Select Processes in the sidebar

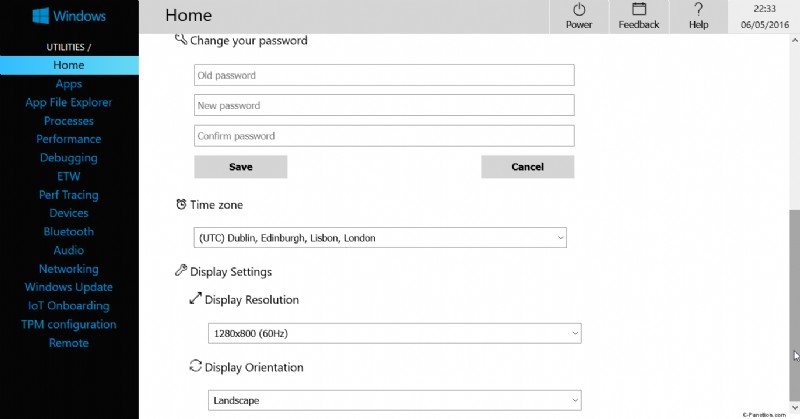[x=69, y=121]
